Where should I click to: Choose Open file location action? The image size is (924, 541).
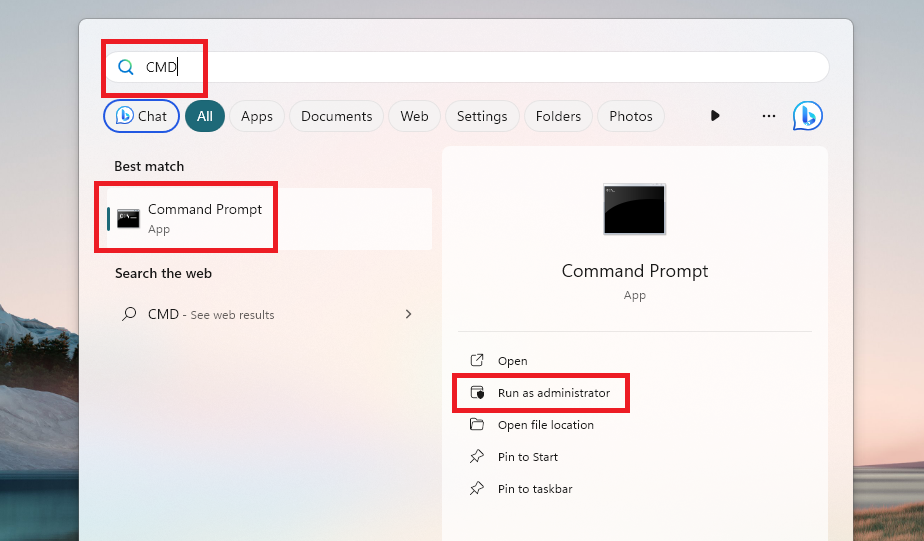click(x=546, y=425)
